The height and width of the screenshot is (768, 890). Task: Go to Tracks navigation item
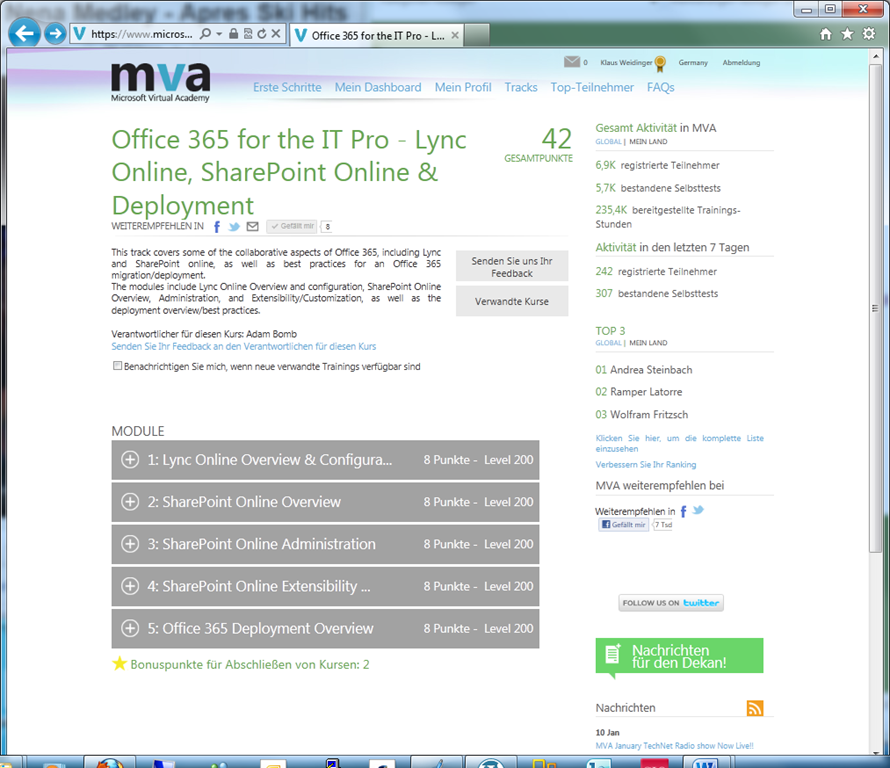click(x=521, y=88)
